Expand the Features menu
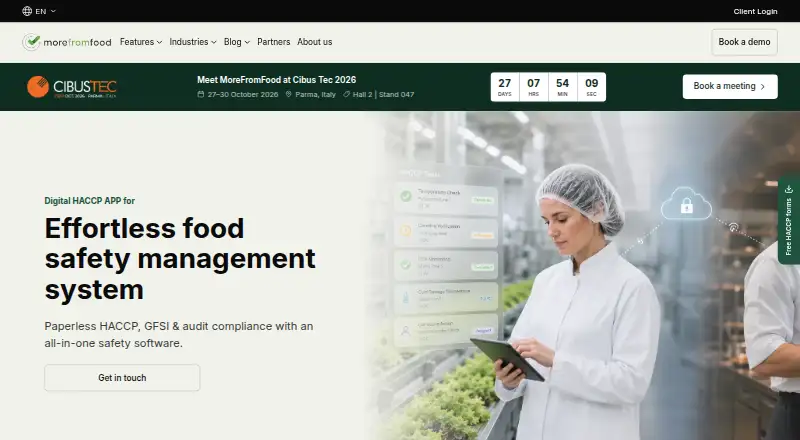Image resolution: width=800 pixels, height=440 pixels. (141, 42)
